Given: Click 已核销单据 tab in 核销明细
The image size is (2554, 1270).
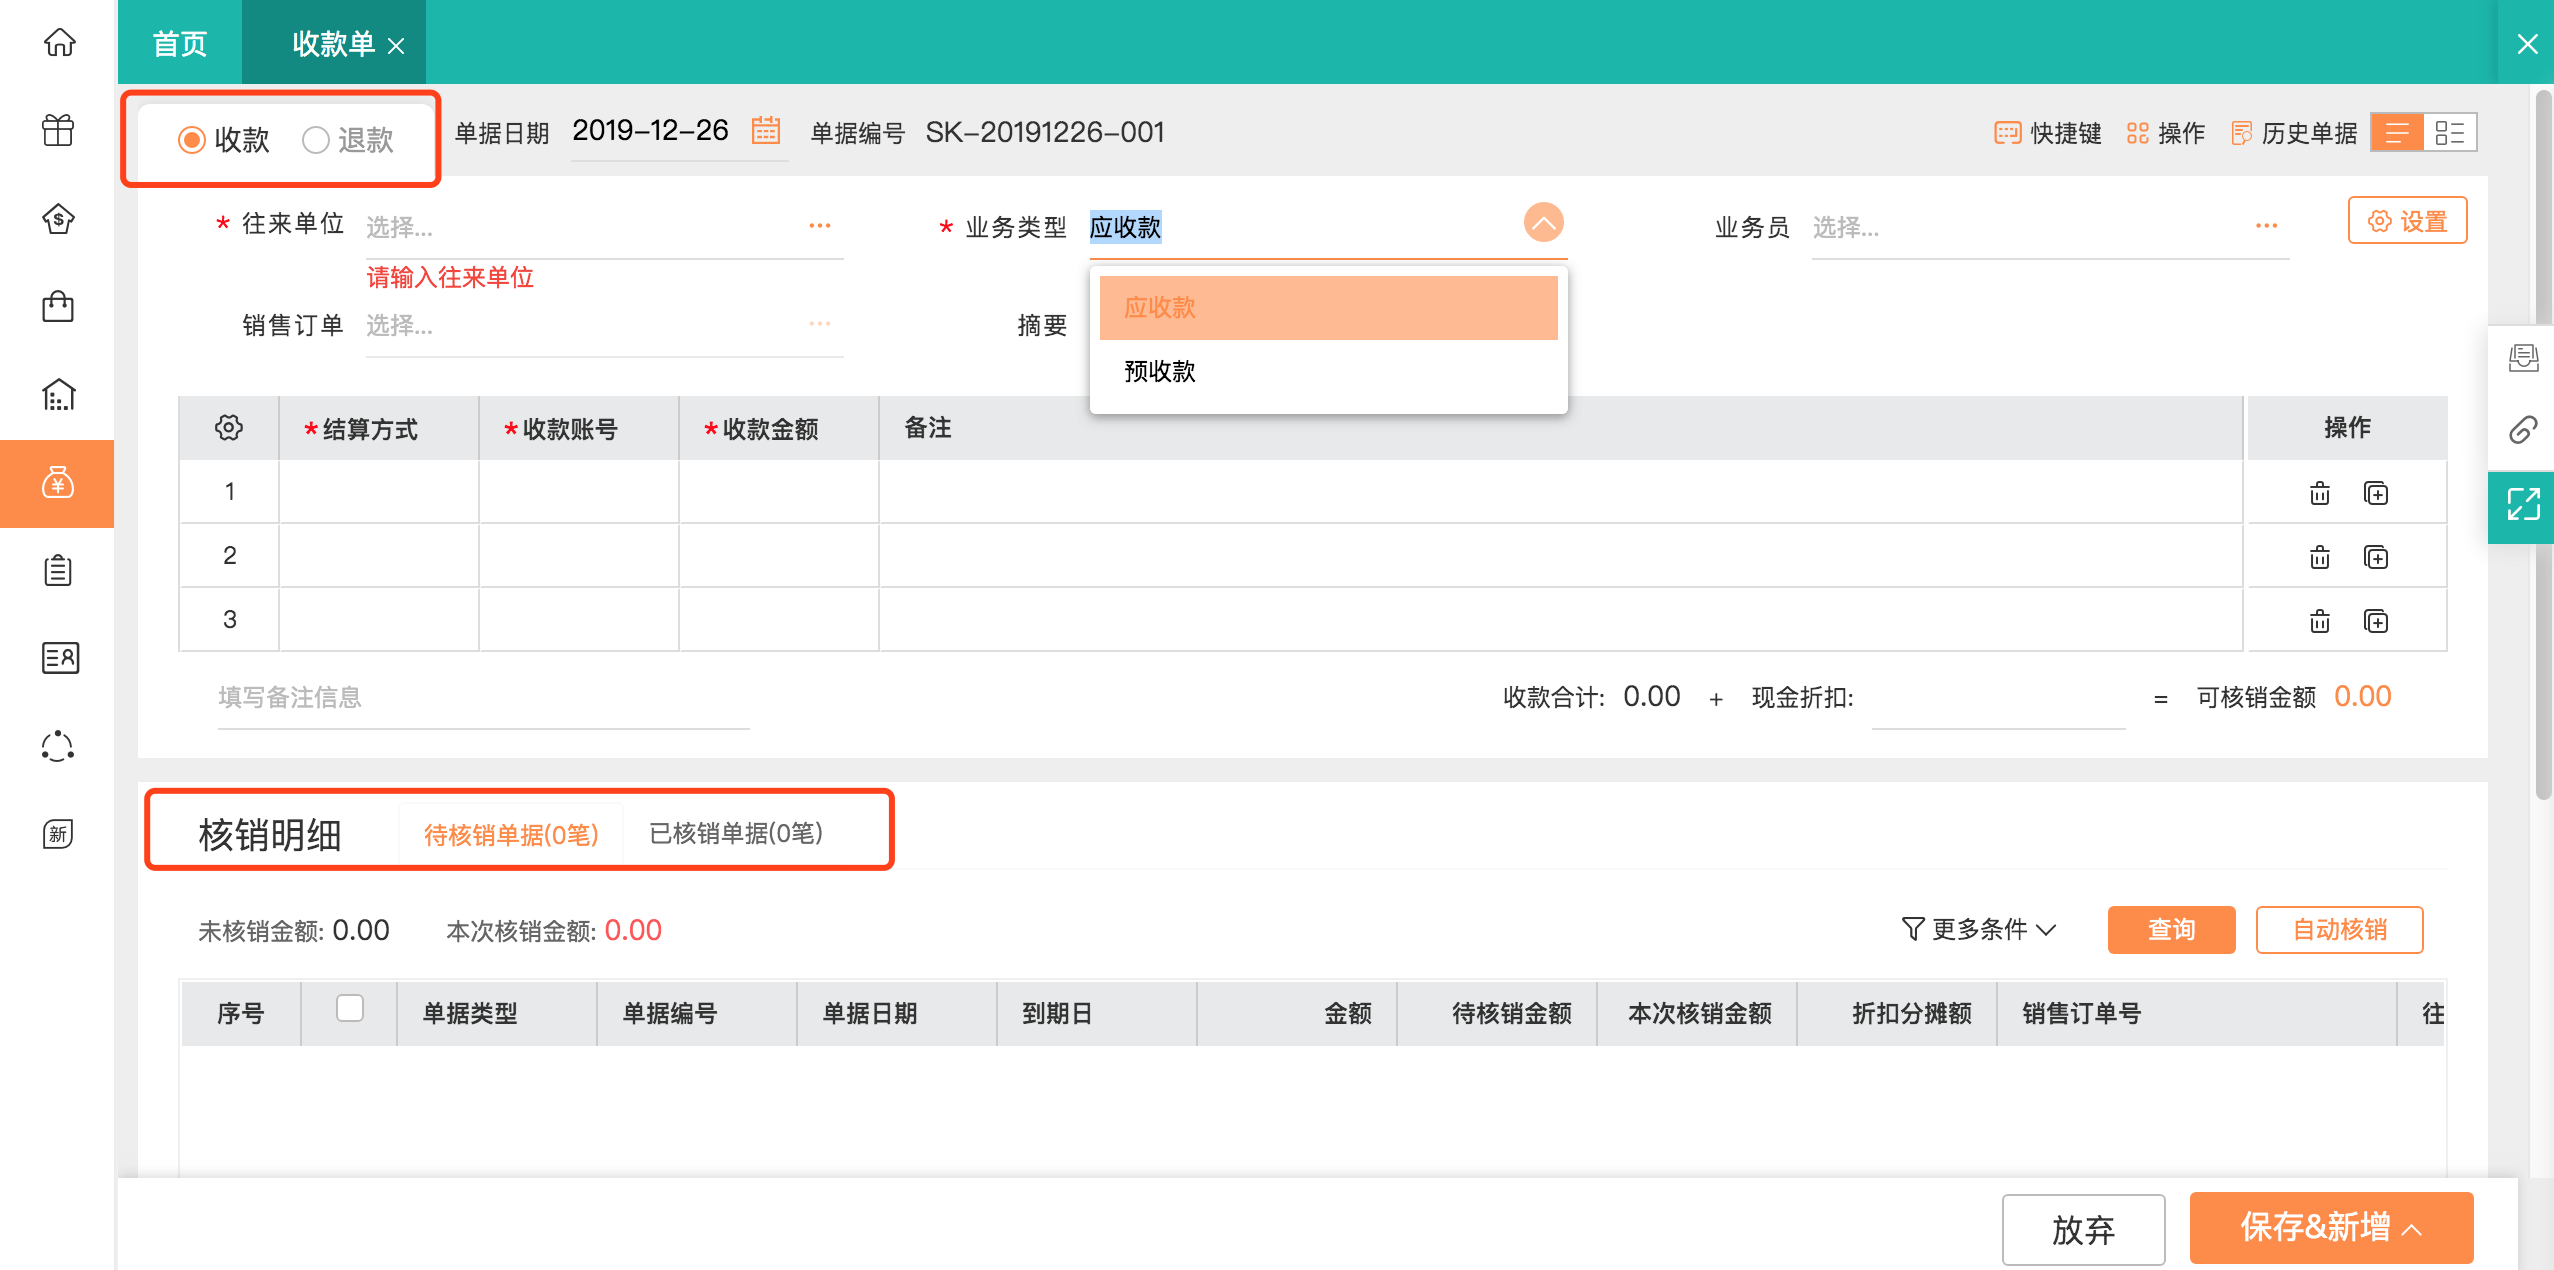Looking at the screenshot, I should [731, 832].
